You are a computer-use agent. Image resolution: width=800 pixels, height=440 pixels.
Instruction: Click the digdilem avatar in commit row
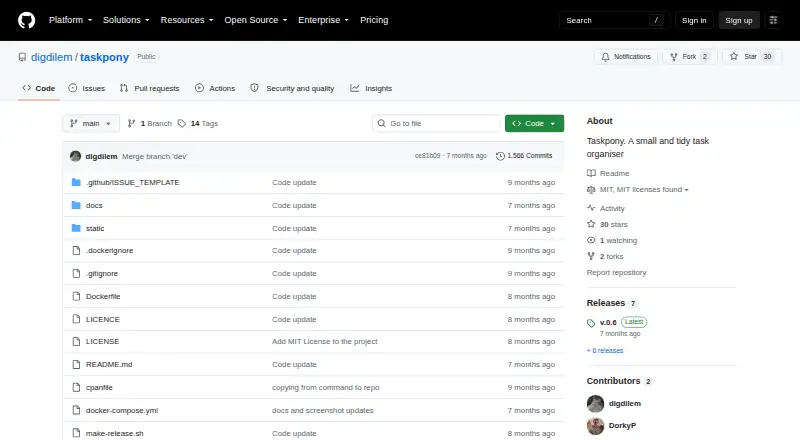coord(76,156)
